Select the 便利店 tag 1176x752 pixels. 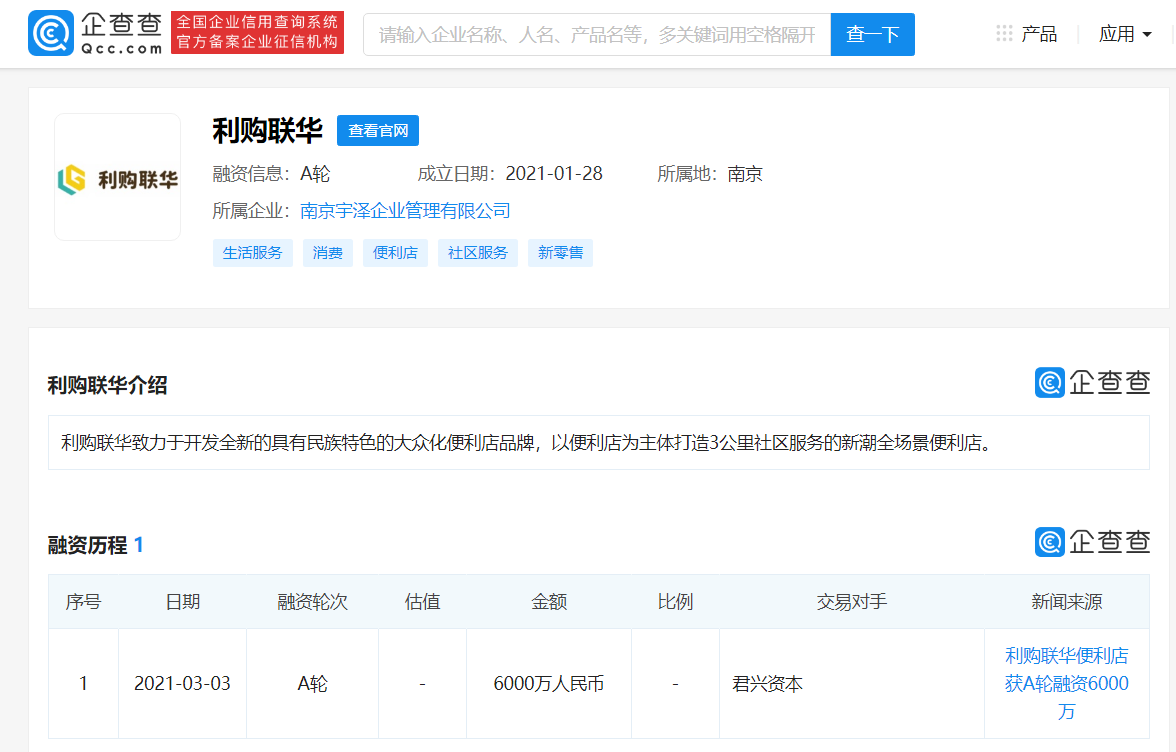pyautogui.click(x=395, y=253)
